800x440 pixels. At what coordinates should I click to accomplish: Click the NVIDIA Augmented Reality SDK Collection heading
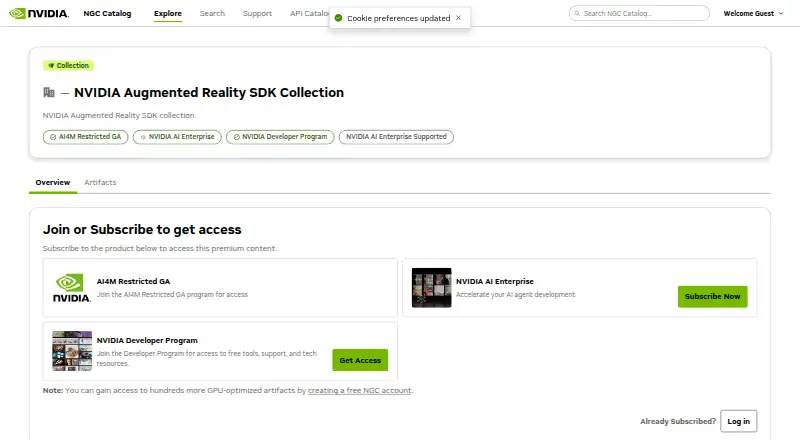pyautogui.click(x=209, y=92)
